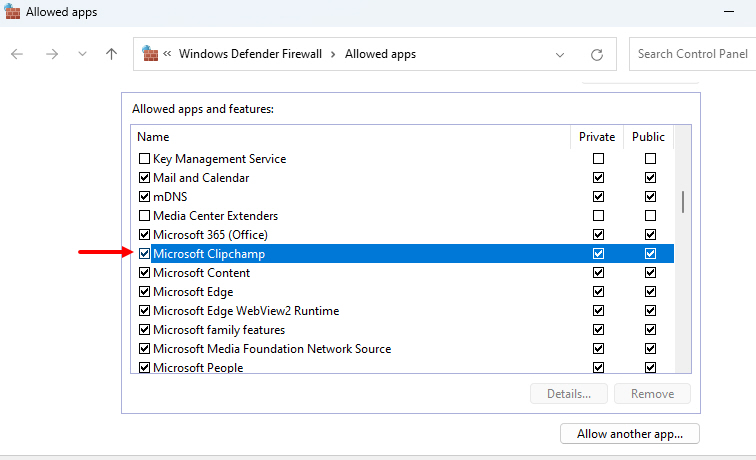
Task: Uncheck Private for mDNS
Action: point(598,197)
